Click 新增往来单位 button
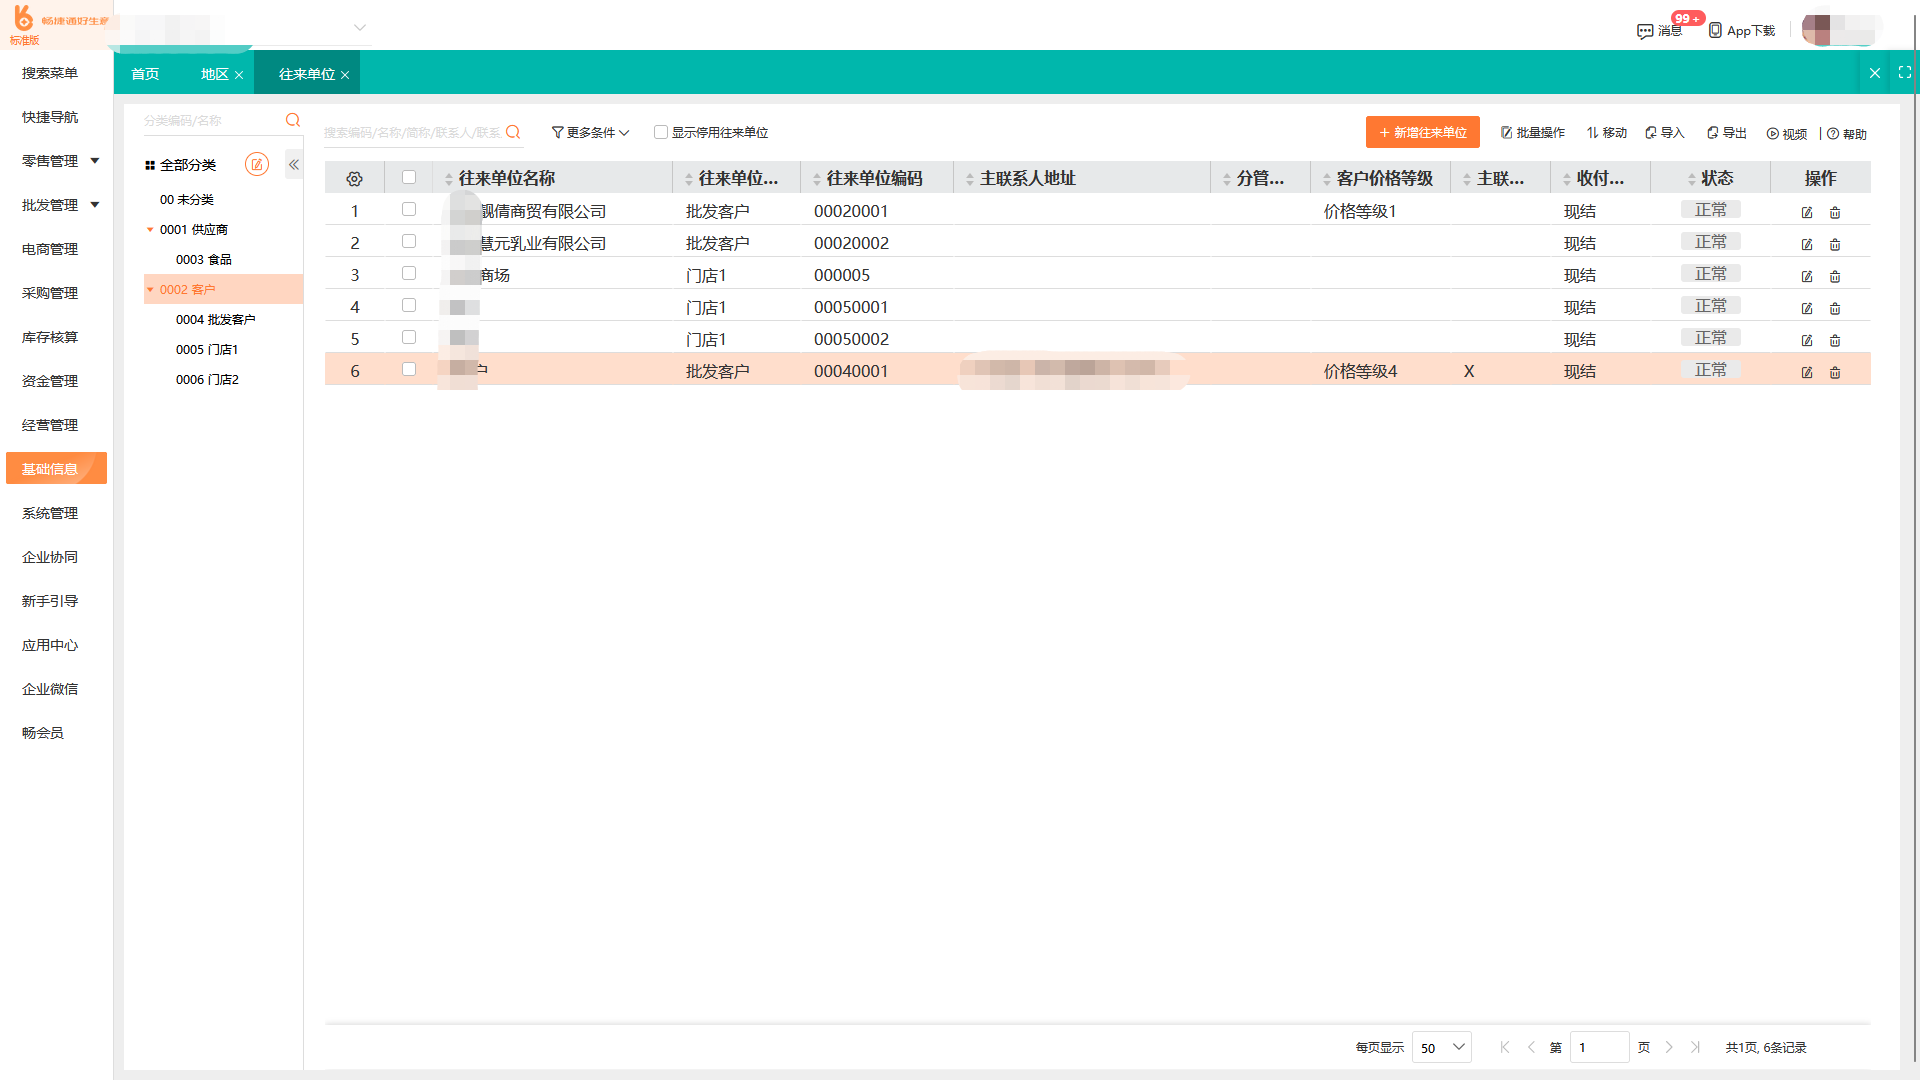 coord(1425,131)
